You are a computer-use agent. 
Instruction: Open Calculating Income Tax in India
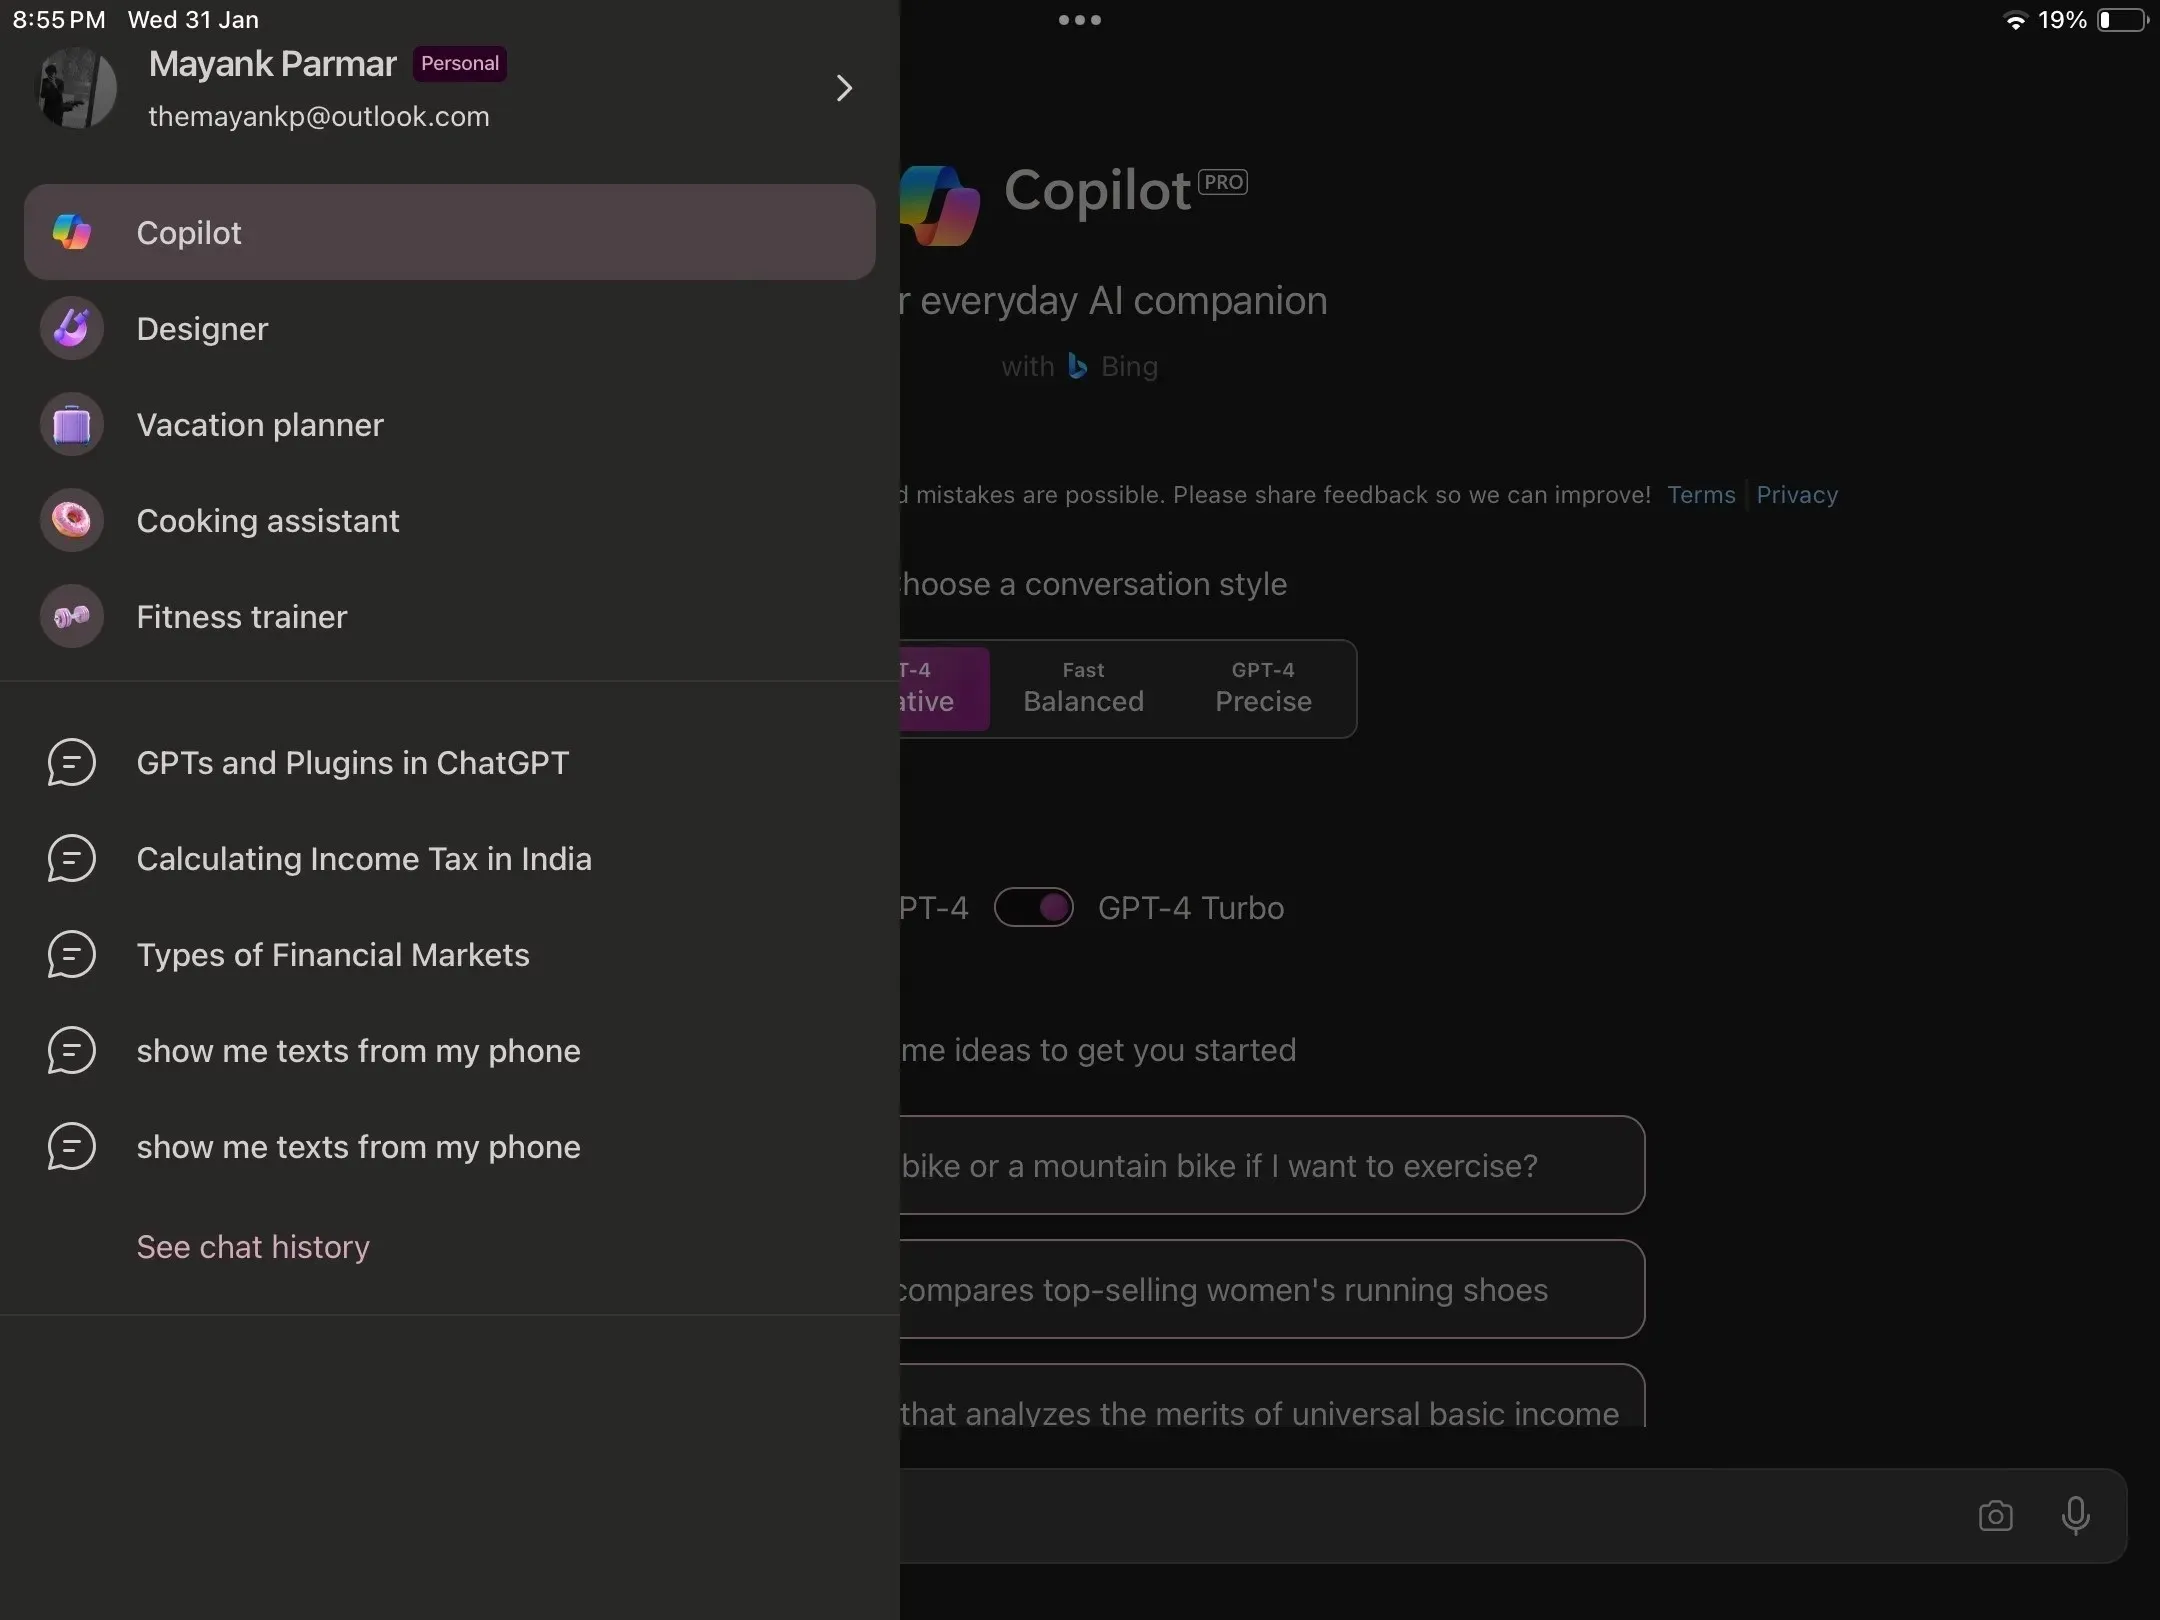click(364, 858)
